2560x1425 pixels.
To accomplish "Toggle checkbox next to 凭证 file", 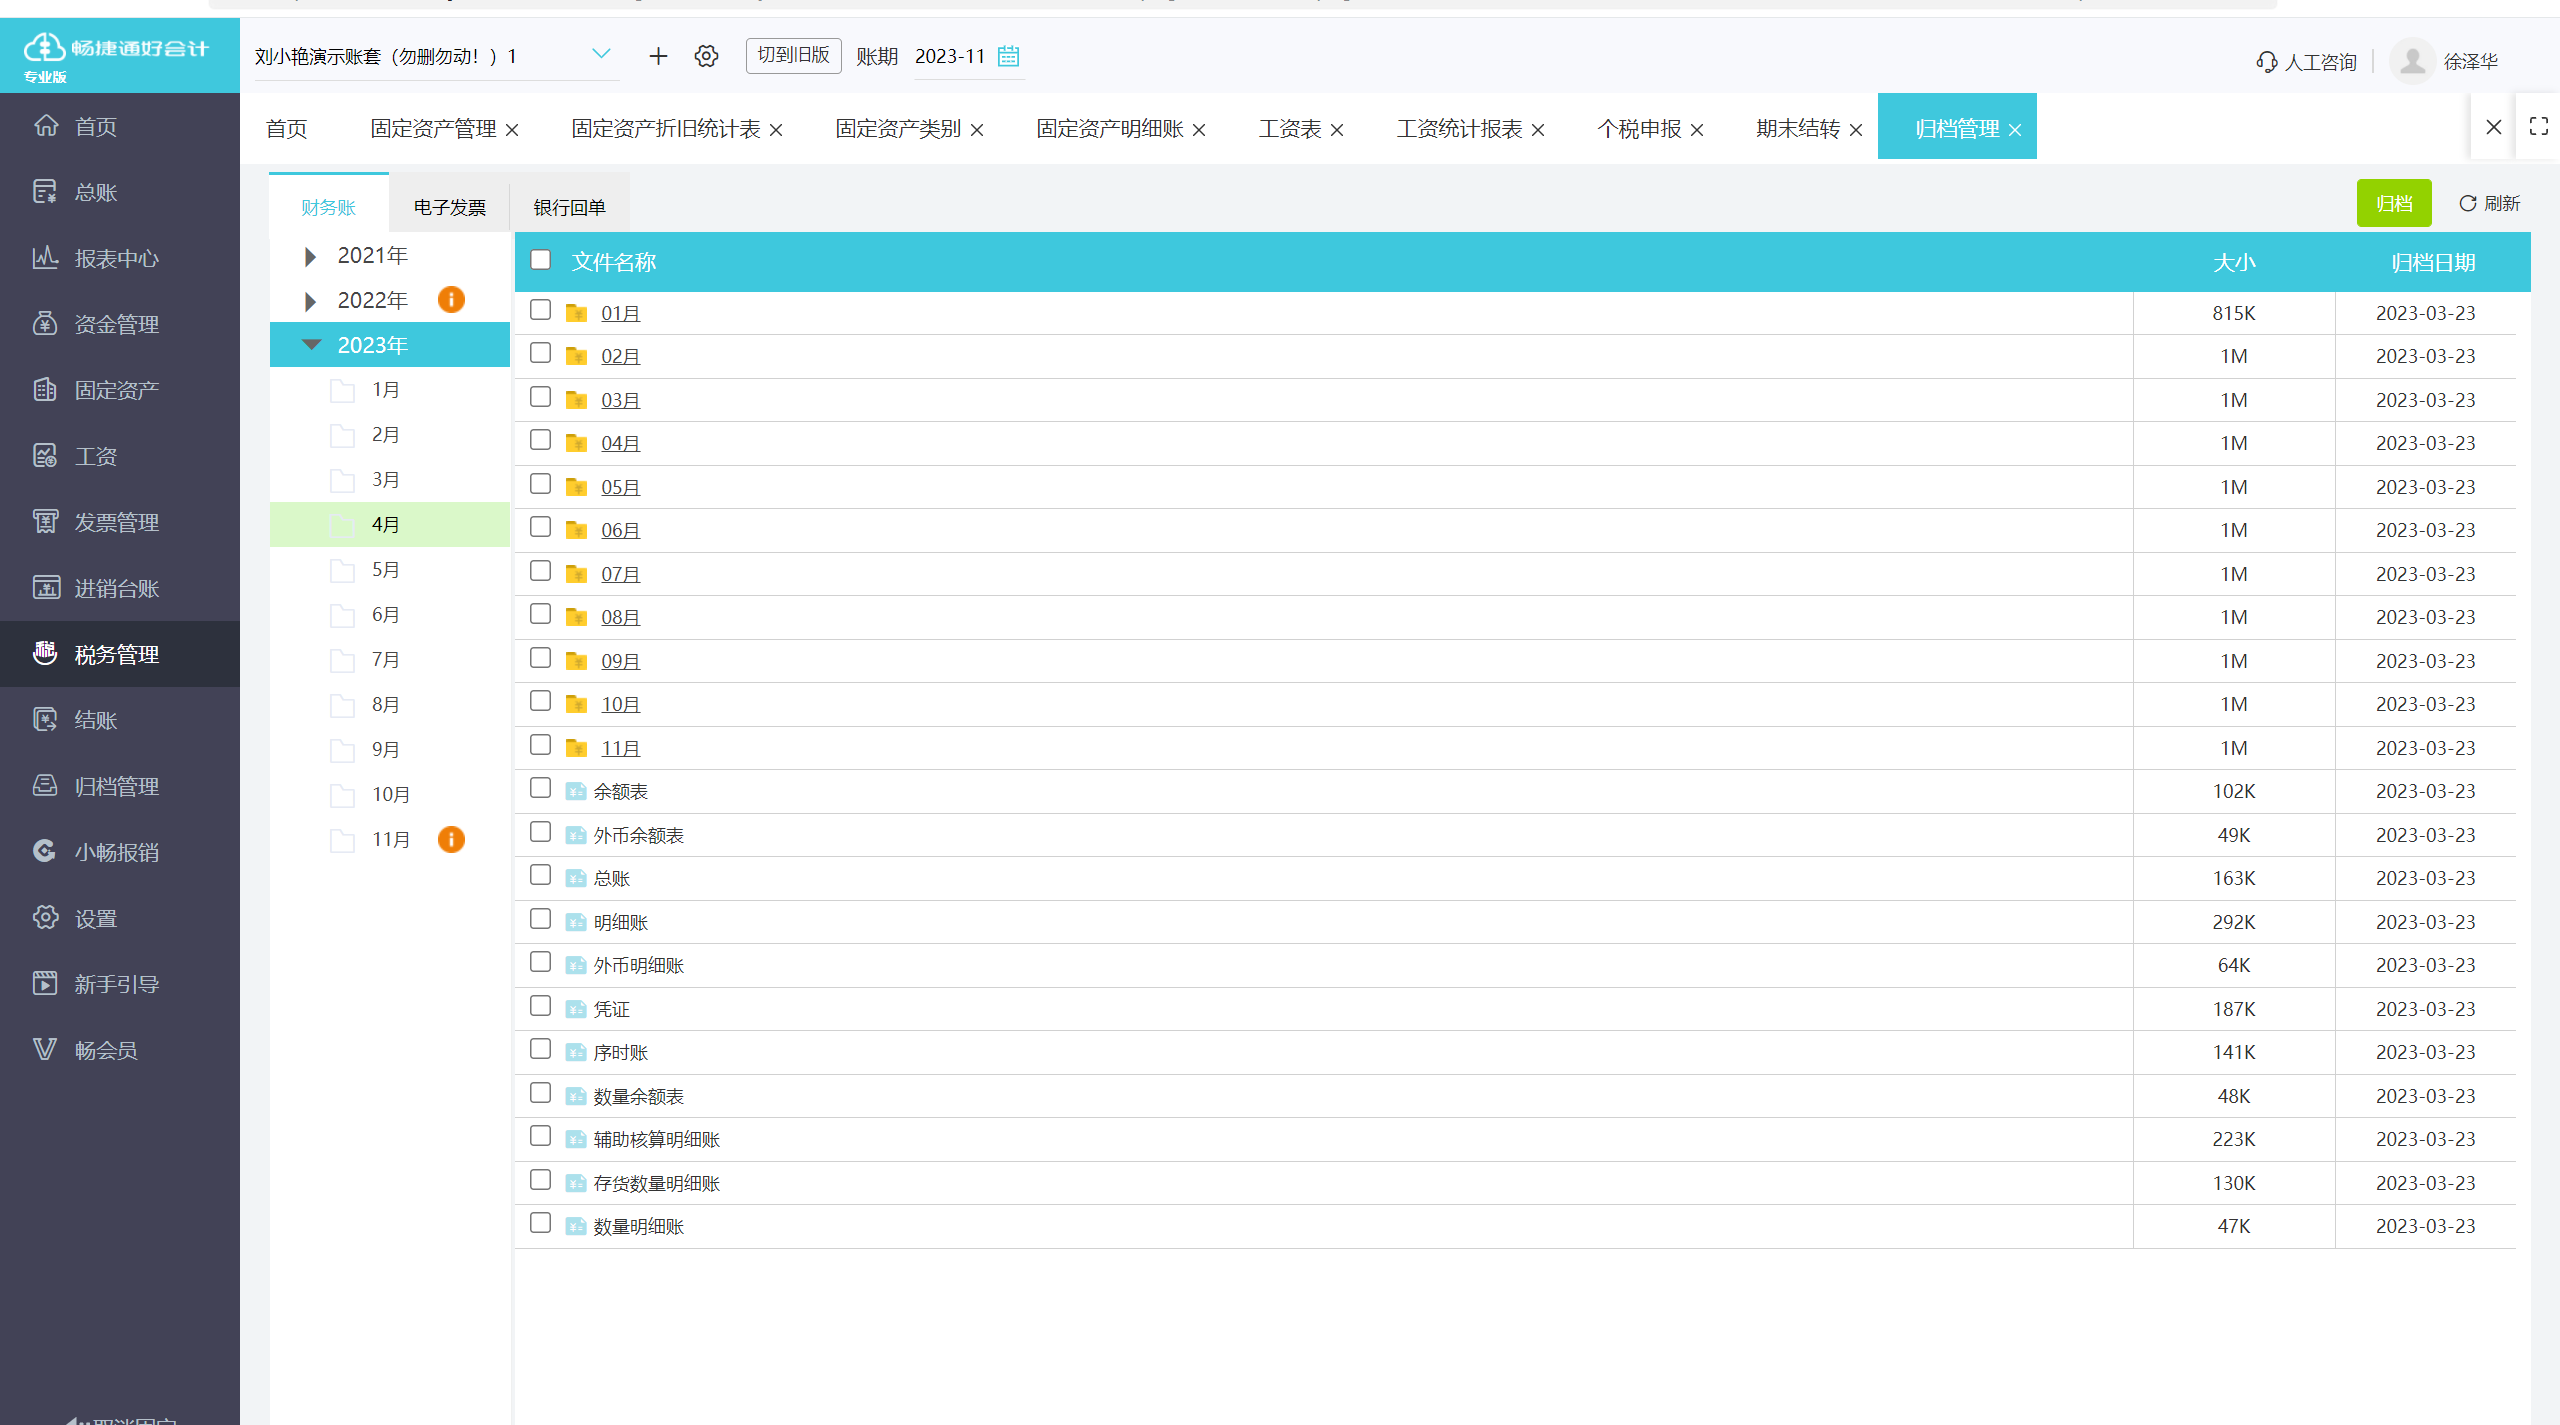I will coord(540,1006).
